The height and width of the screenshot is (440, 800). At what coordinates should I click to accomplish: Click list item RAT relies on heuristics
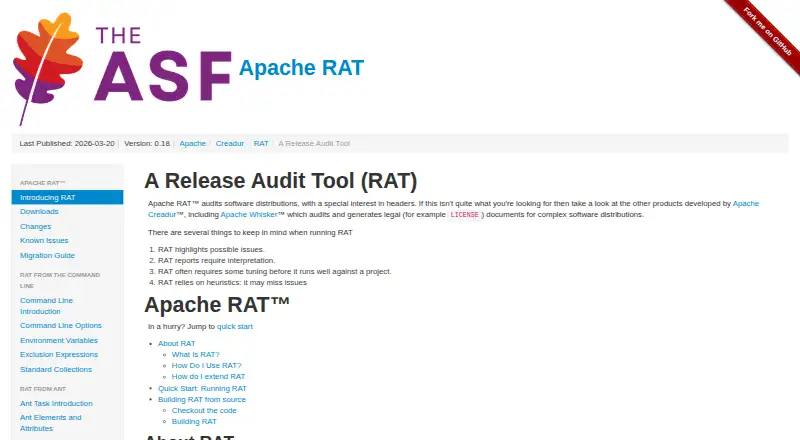(232, 282)
